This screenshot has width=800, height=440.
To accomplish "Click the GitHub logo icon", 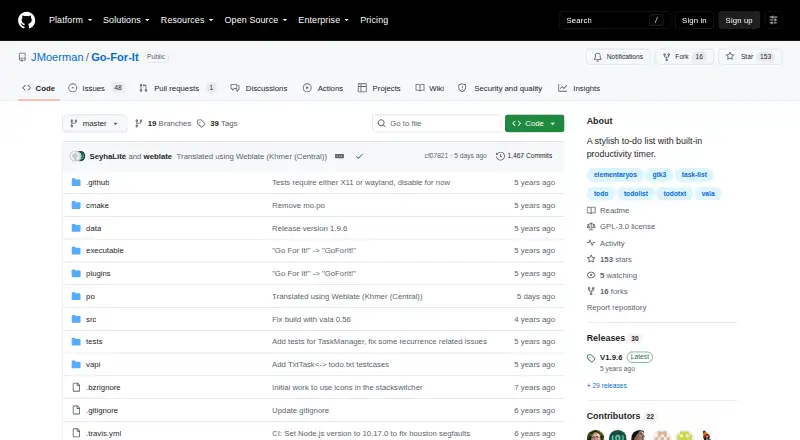I will 27,20.
